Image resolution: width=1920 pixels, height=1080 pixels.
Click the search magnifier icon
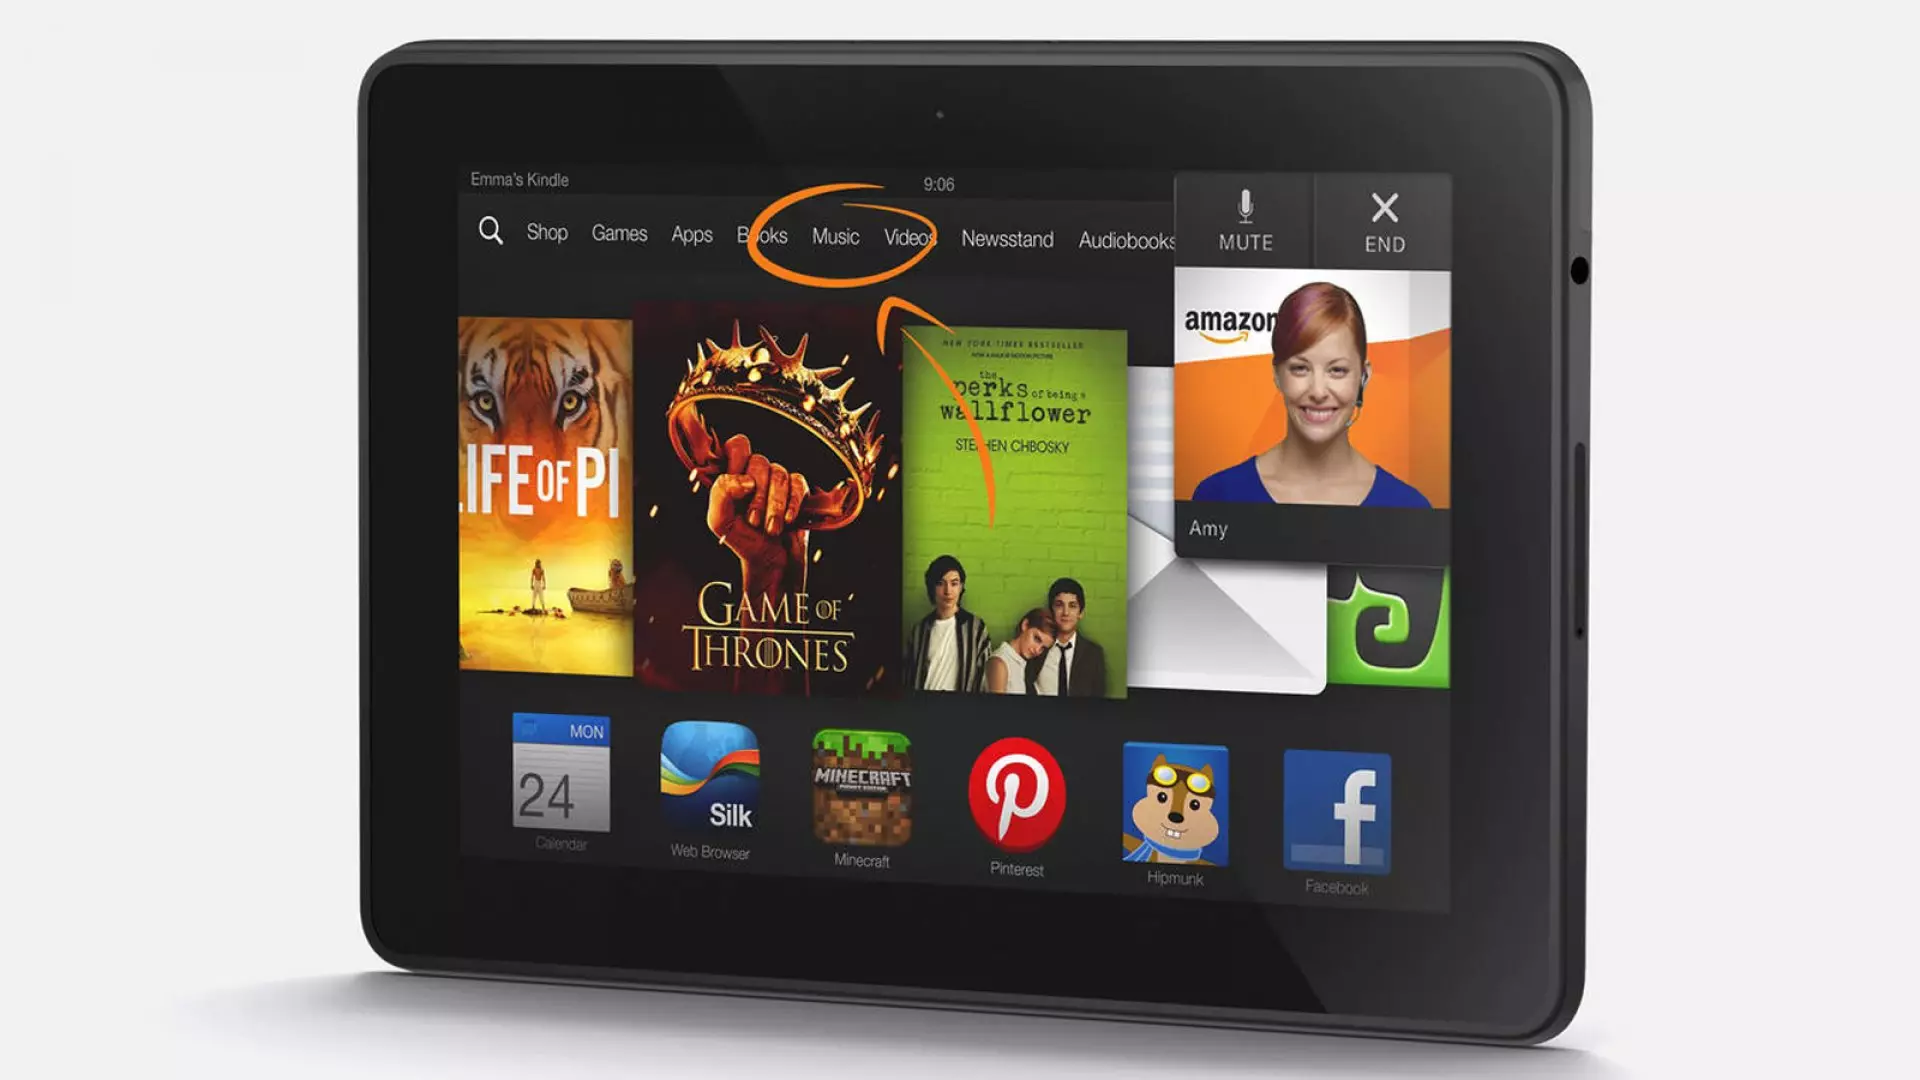coord(488,231)
